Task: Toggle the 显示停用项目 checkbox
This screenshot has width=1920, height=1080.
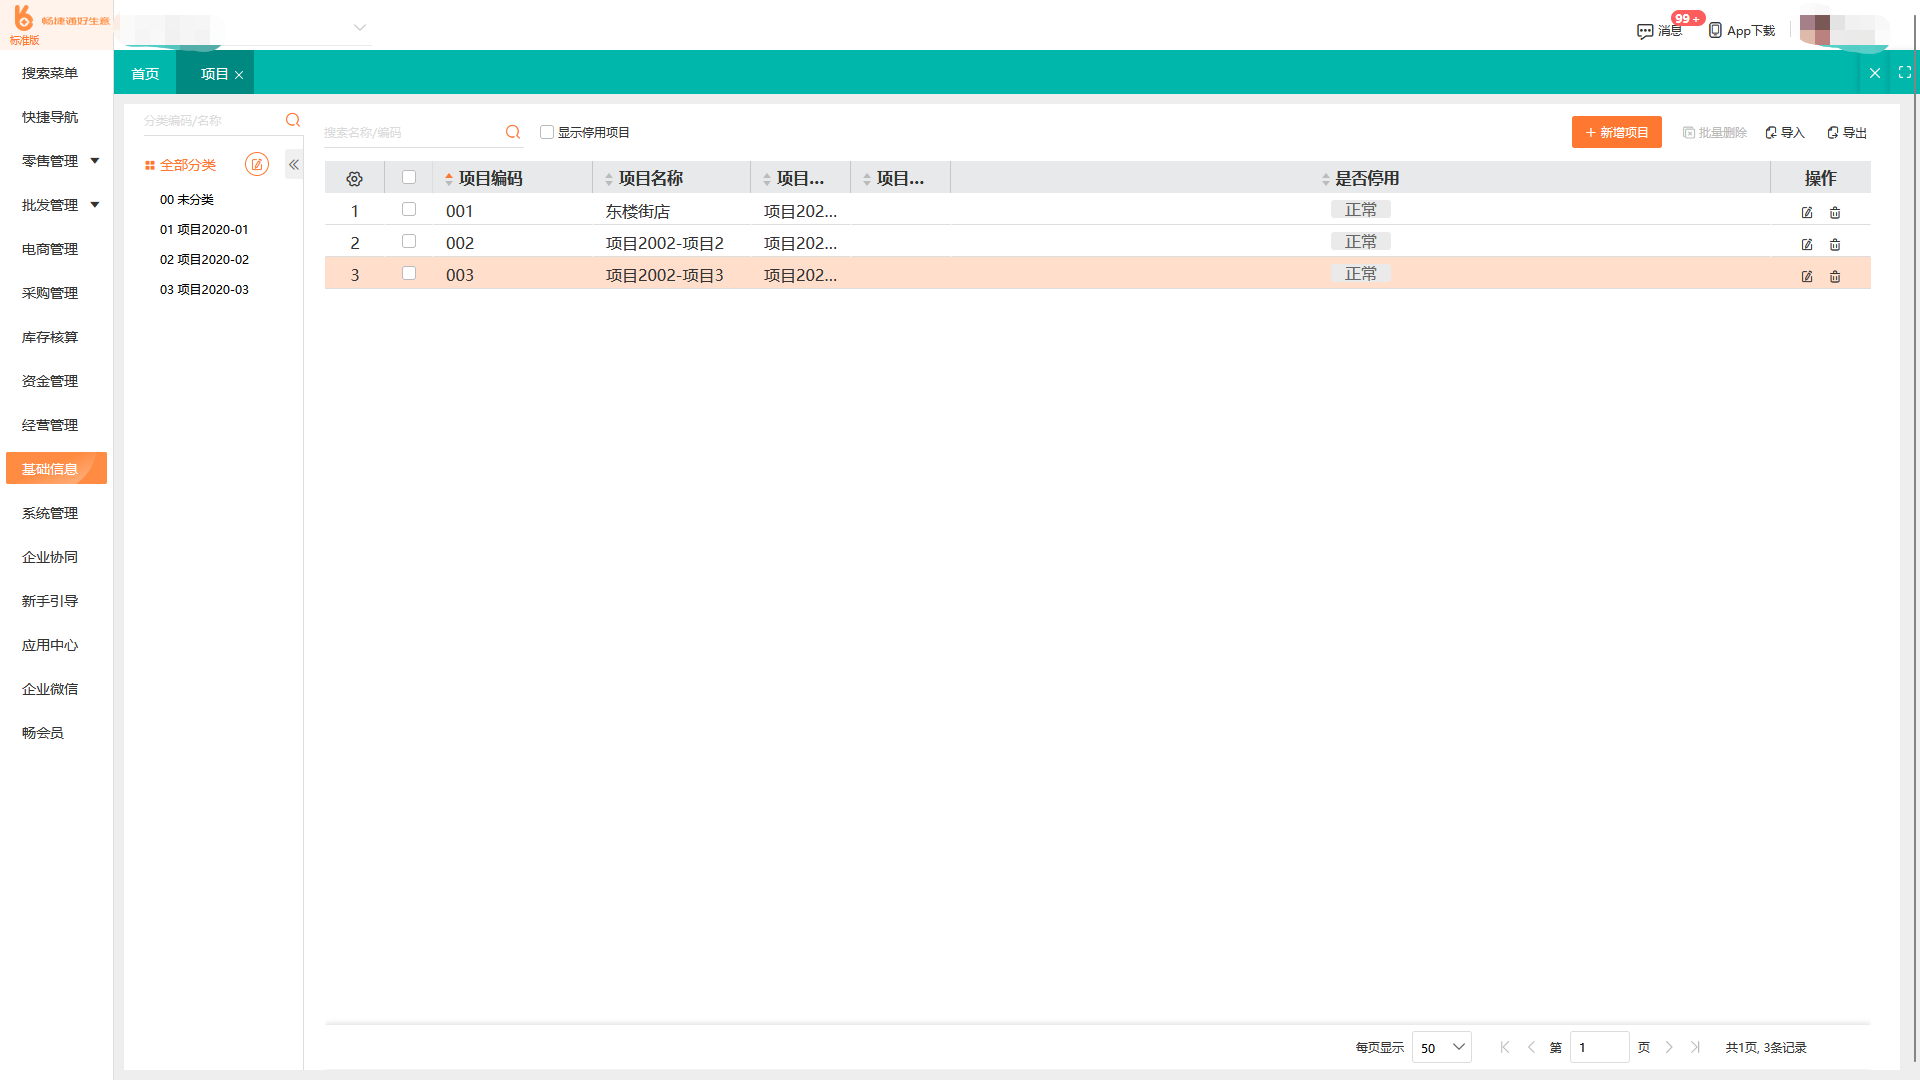Action: [x=547, y=132]
